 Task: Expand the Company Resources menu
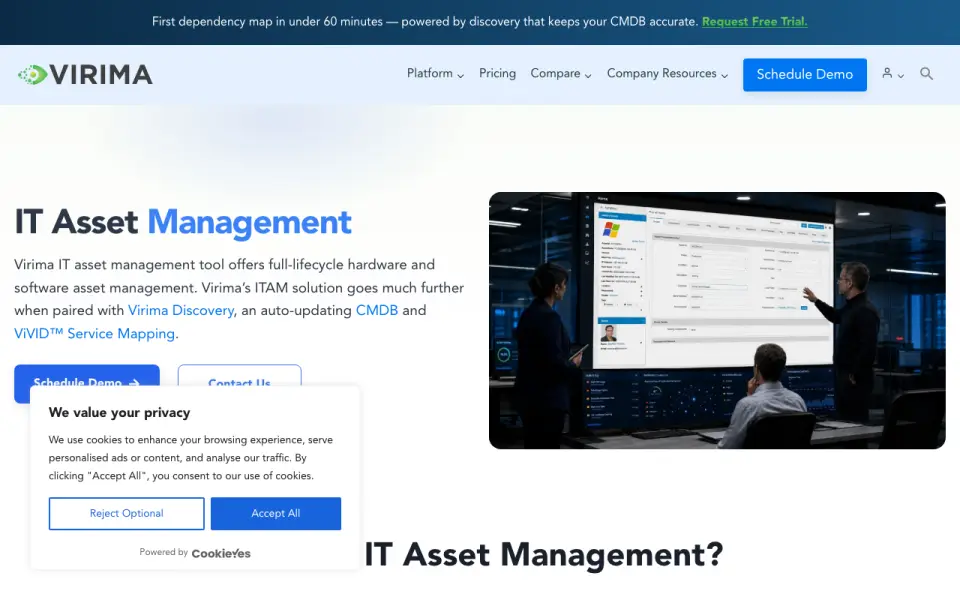pos(667,73)
